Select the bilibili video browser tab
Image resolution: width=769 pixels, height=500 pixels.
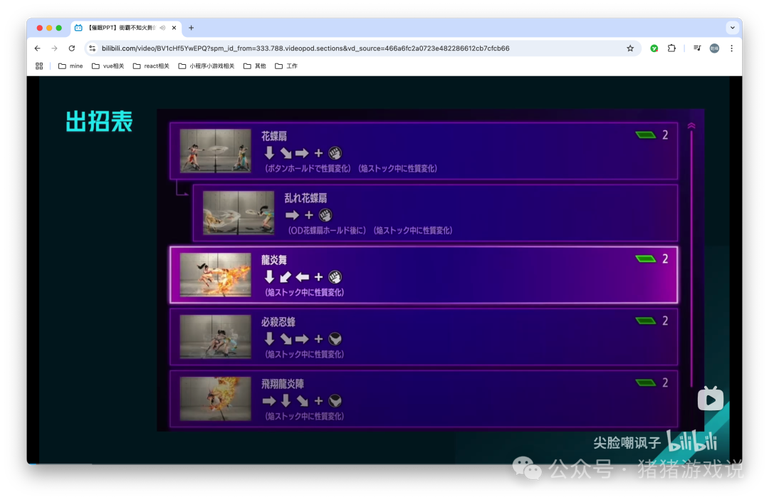[125, 28]
